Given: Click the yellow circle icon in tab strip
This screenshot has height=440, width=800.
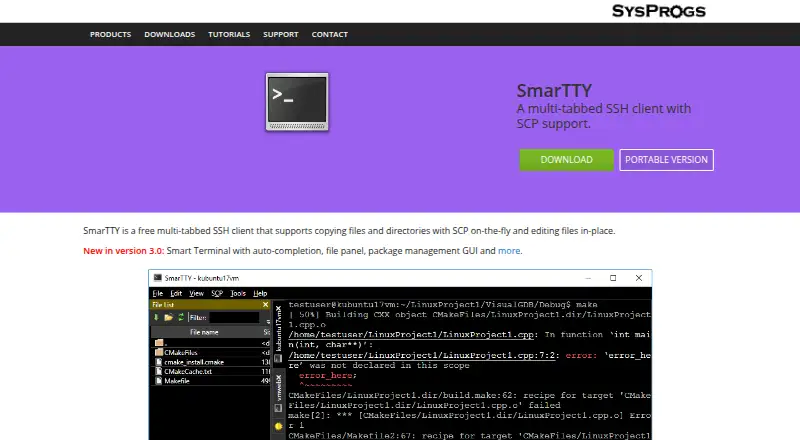Looking at the screenshot, I should coord(279,426).
